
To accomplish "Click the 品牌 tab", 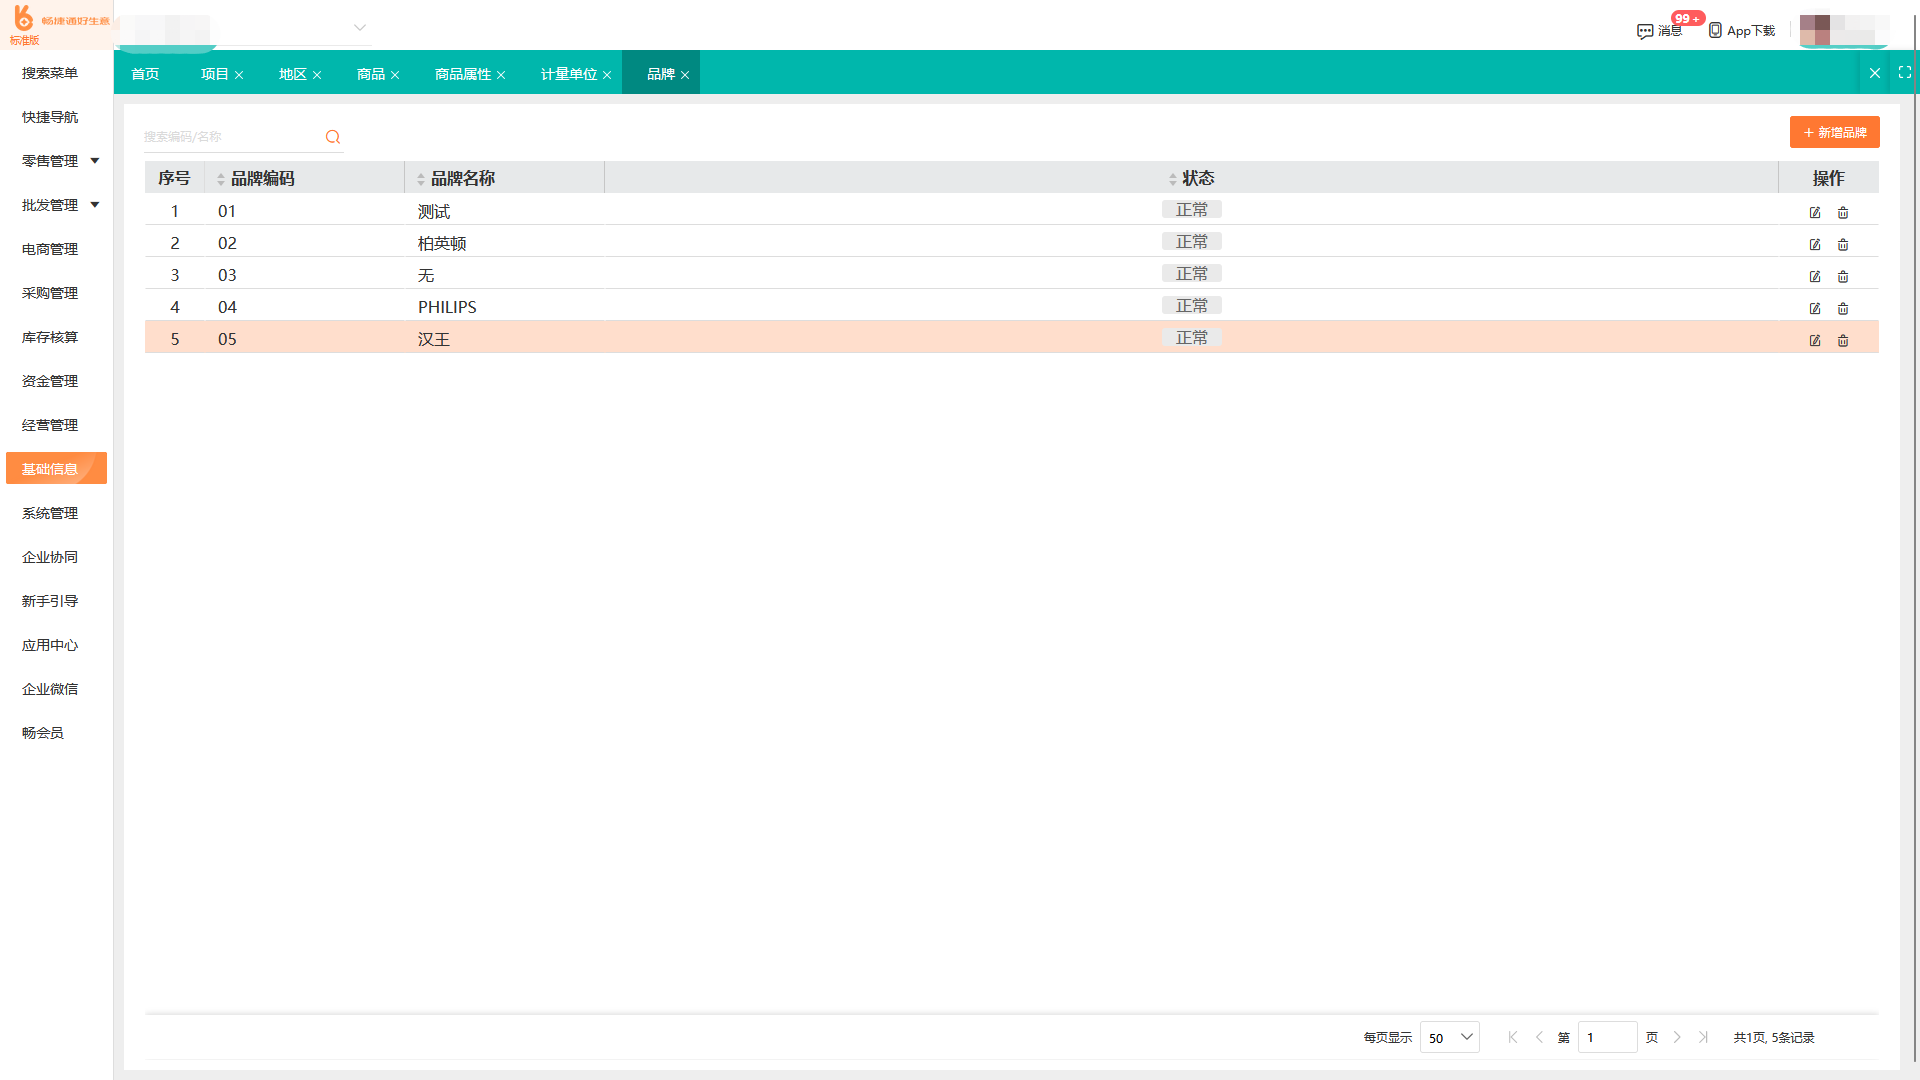I will [661, 74].
